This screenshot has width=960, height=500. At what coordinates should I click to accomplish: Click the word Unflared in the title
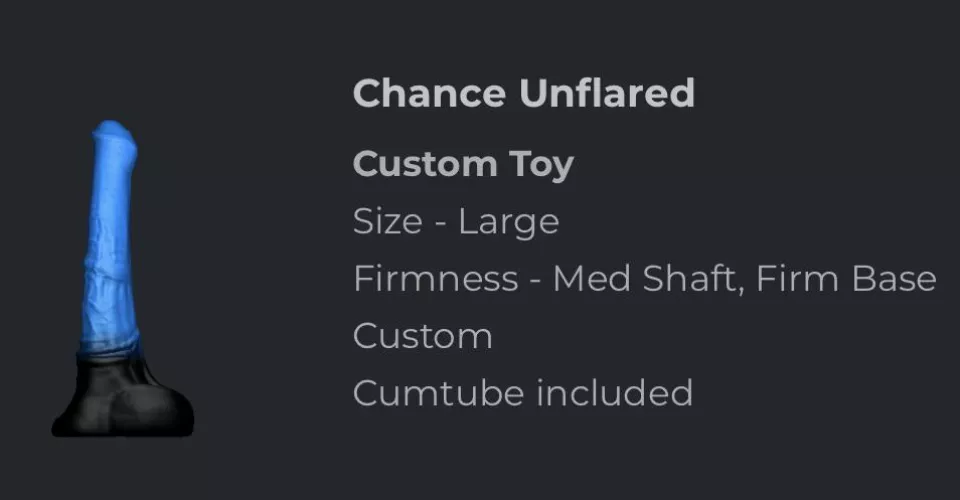[607, 94]
